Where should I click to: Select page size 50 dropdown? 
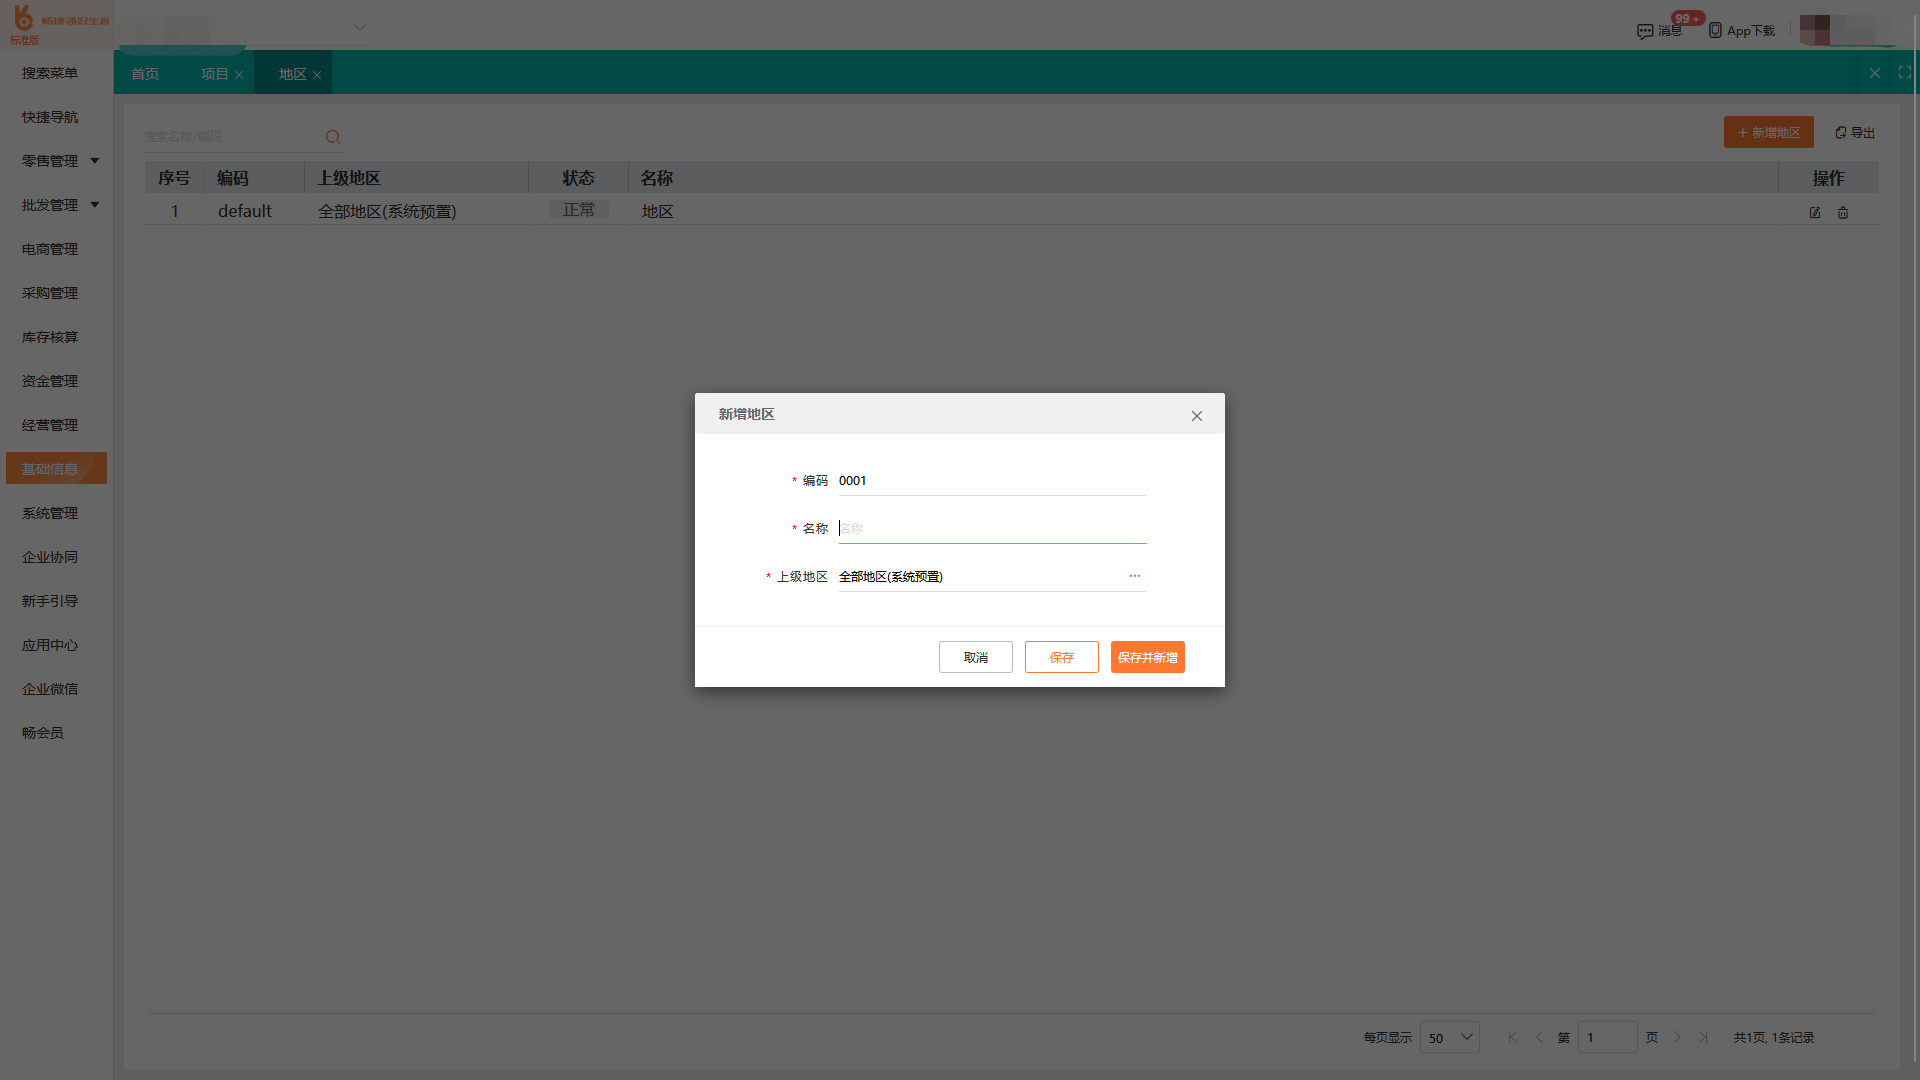(x=1449, y=1036)
